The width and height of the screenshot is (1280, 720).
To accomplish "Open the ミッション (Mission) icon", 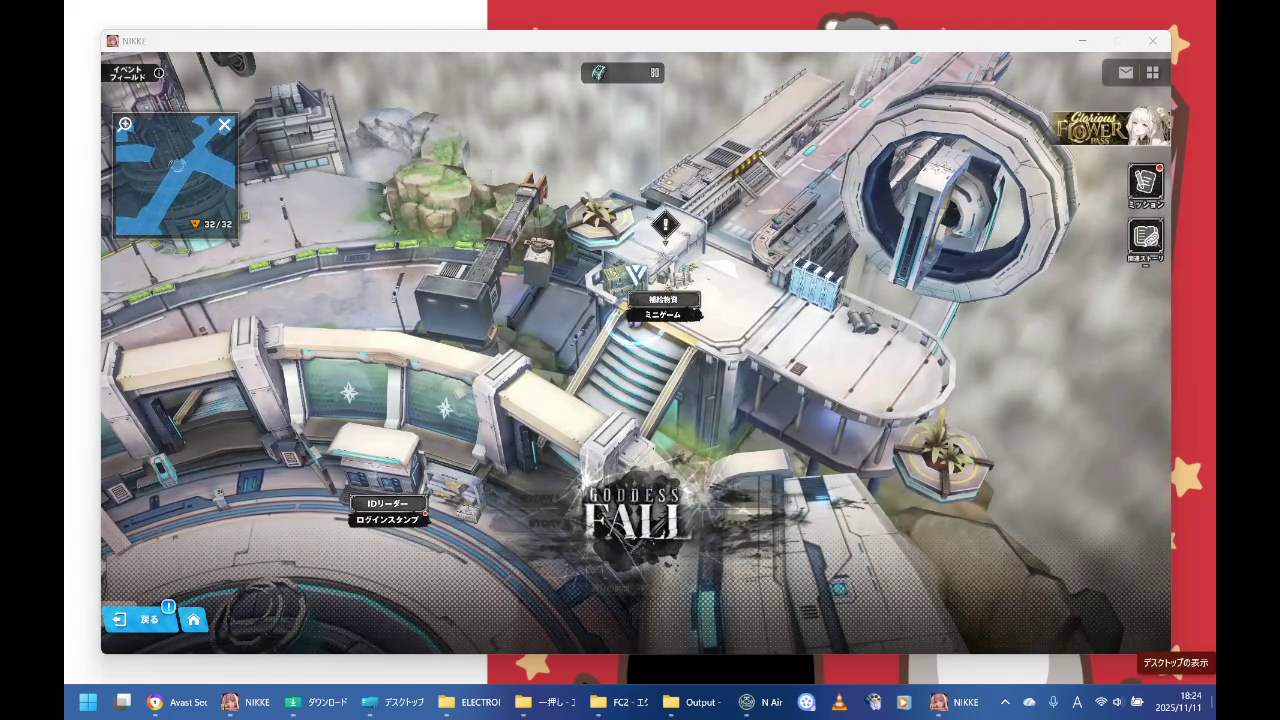I will pyautogui.click(x=1145, y=183).
